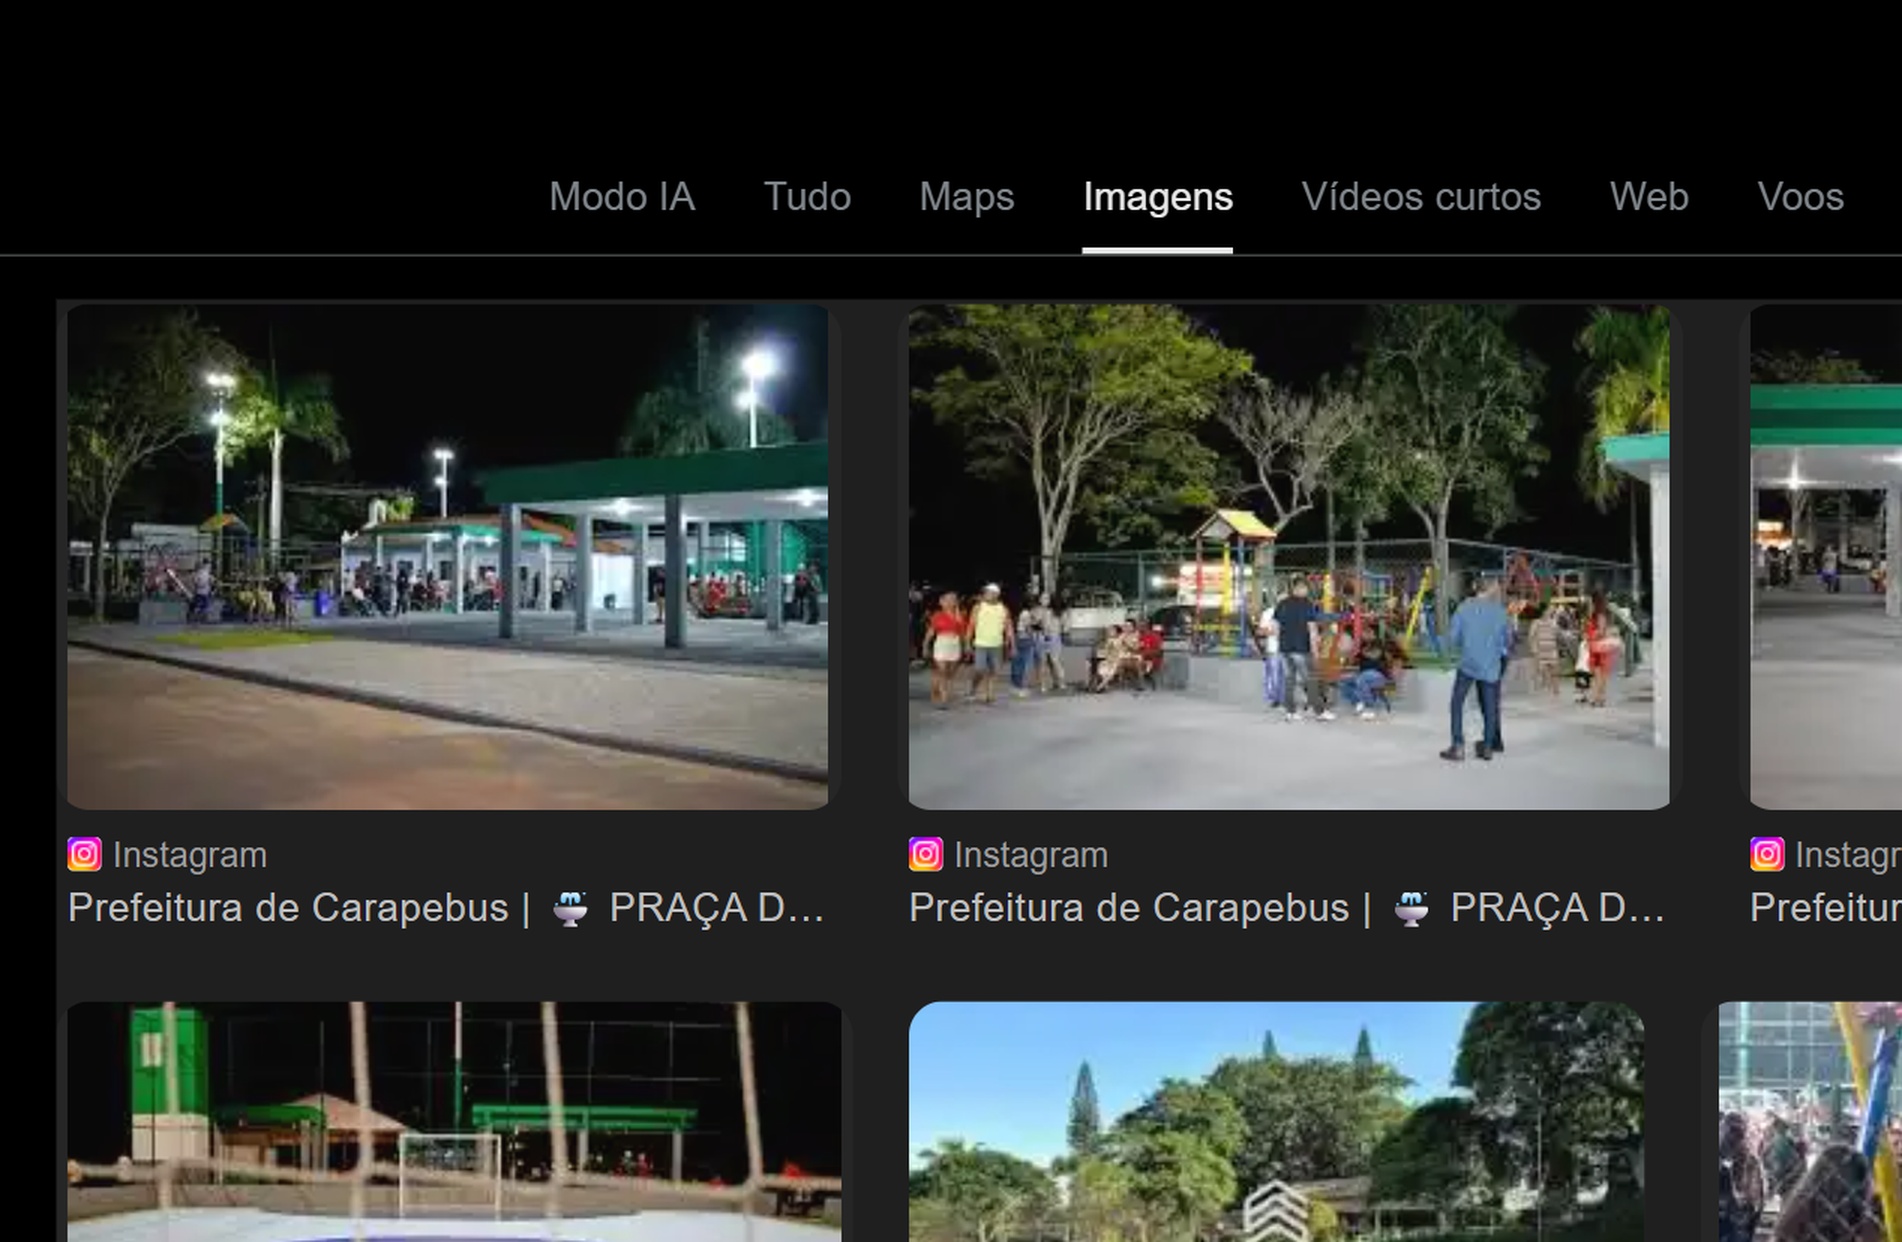Open the Vídeos curtos tab
This screenshot has height=1242, width=1902.
(1420, 197)
